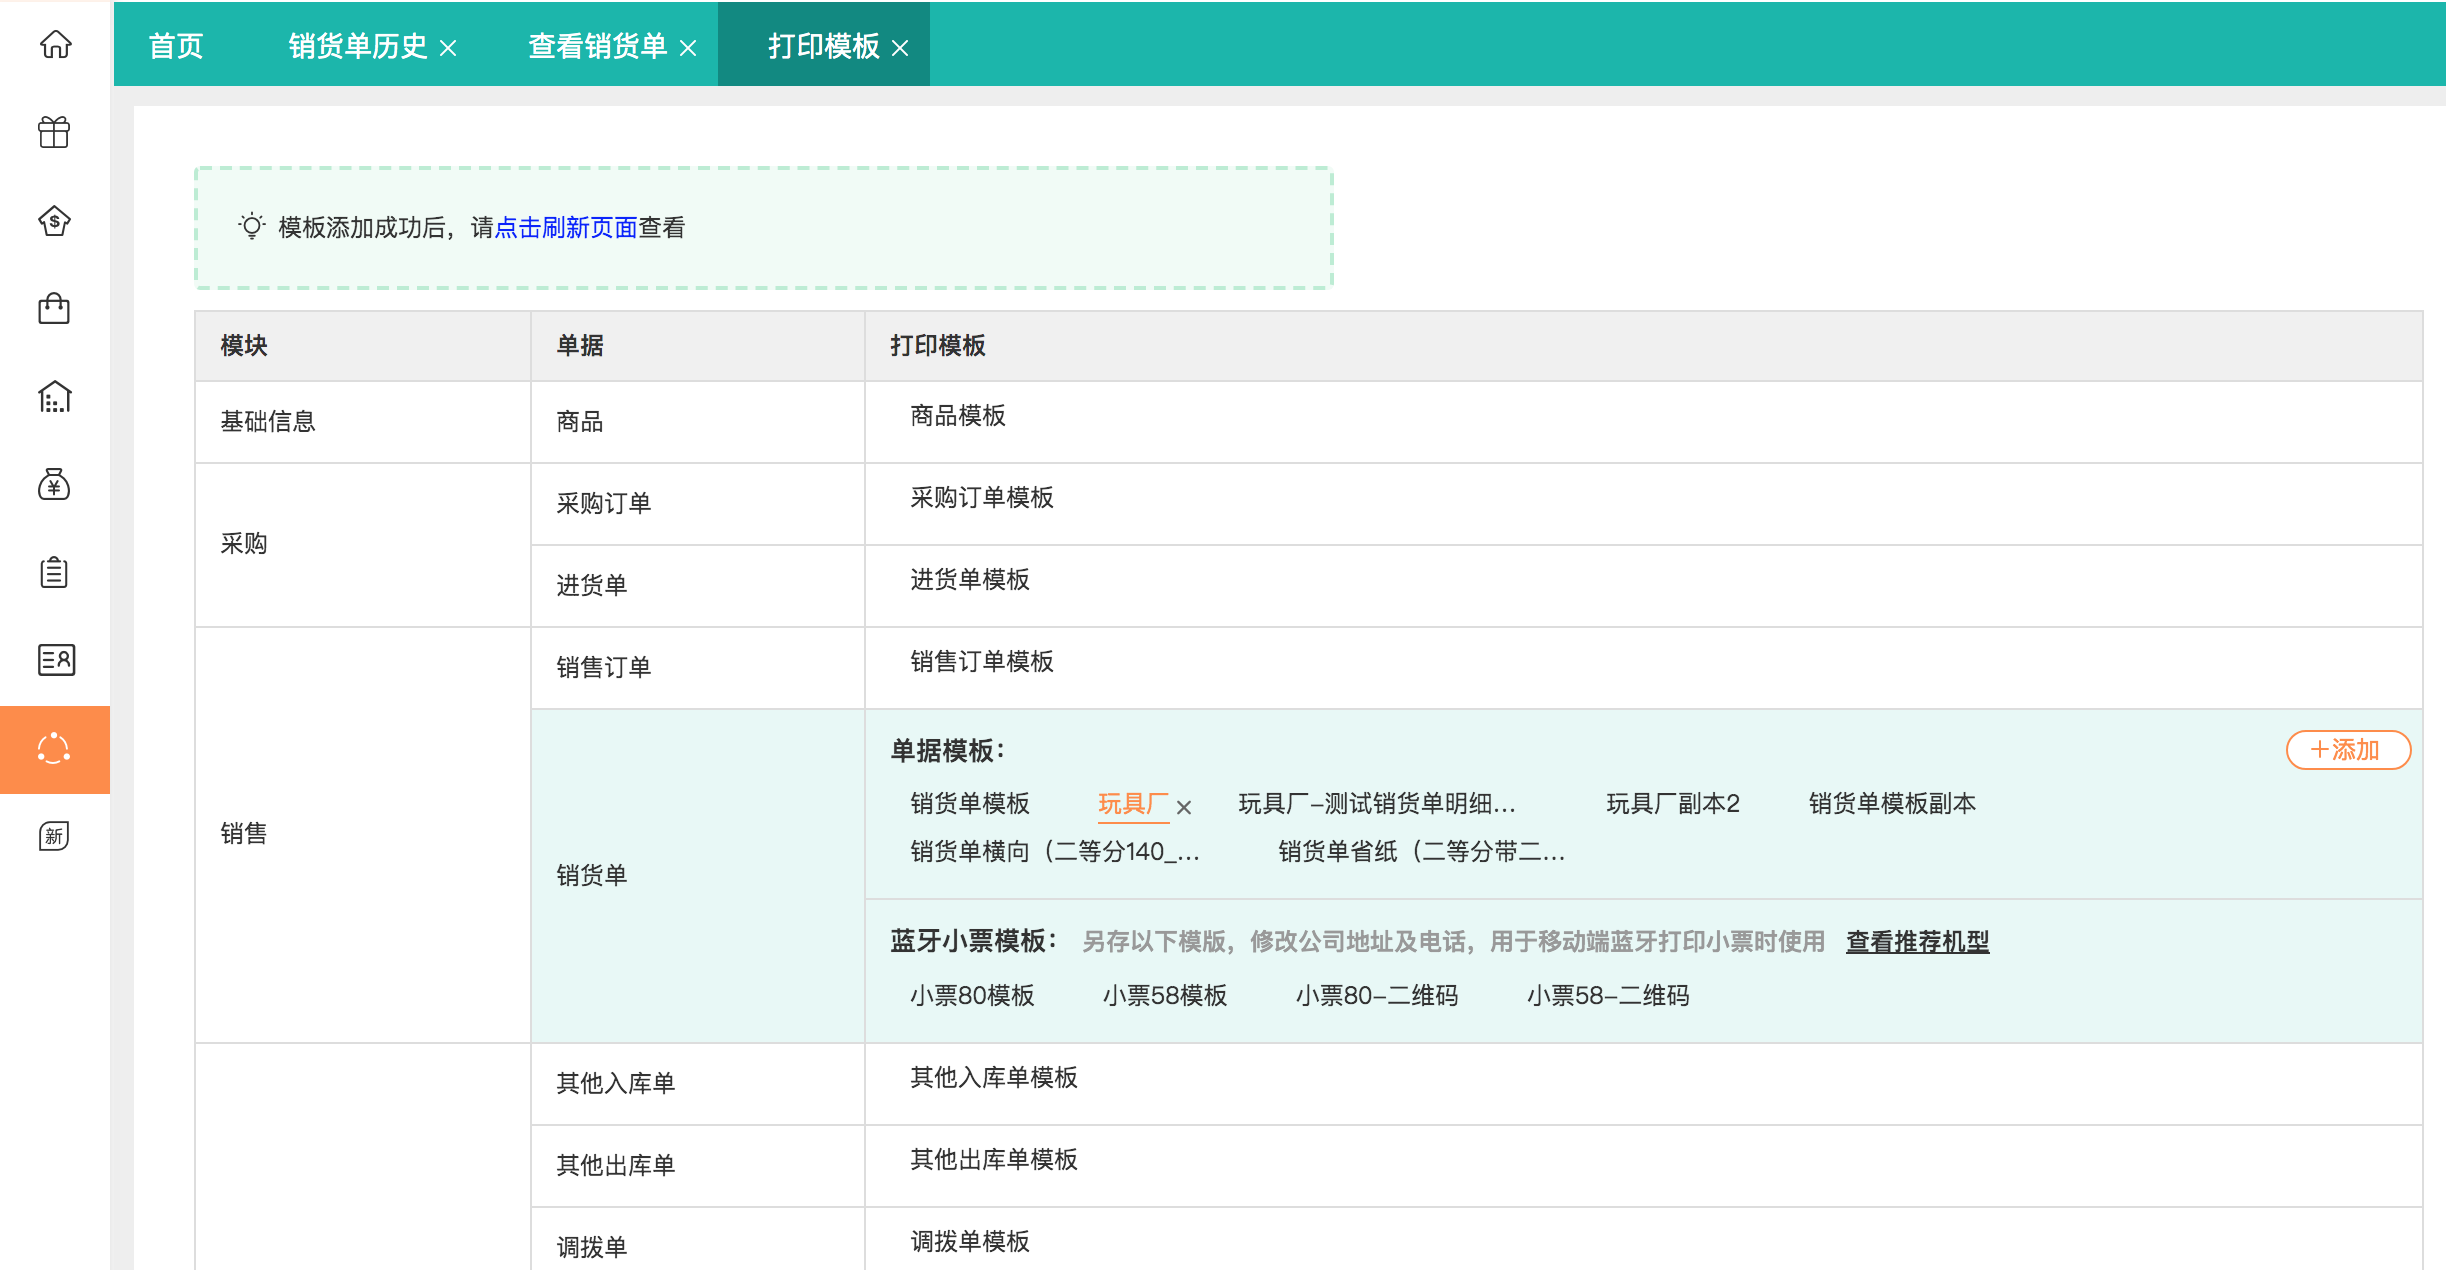This screenshot has height=1270, width=2446.
Task: Select the gift/products icon in sidebar
Action: [x=55, y=133]
